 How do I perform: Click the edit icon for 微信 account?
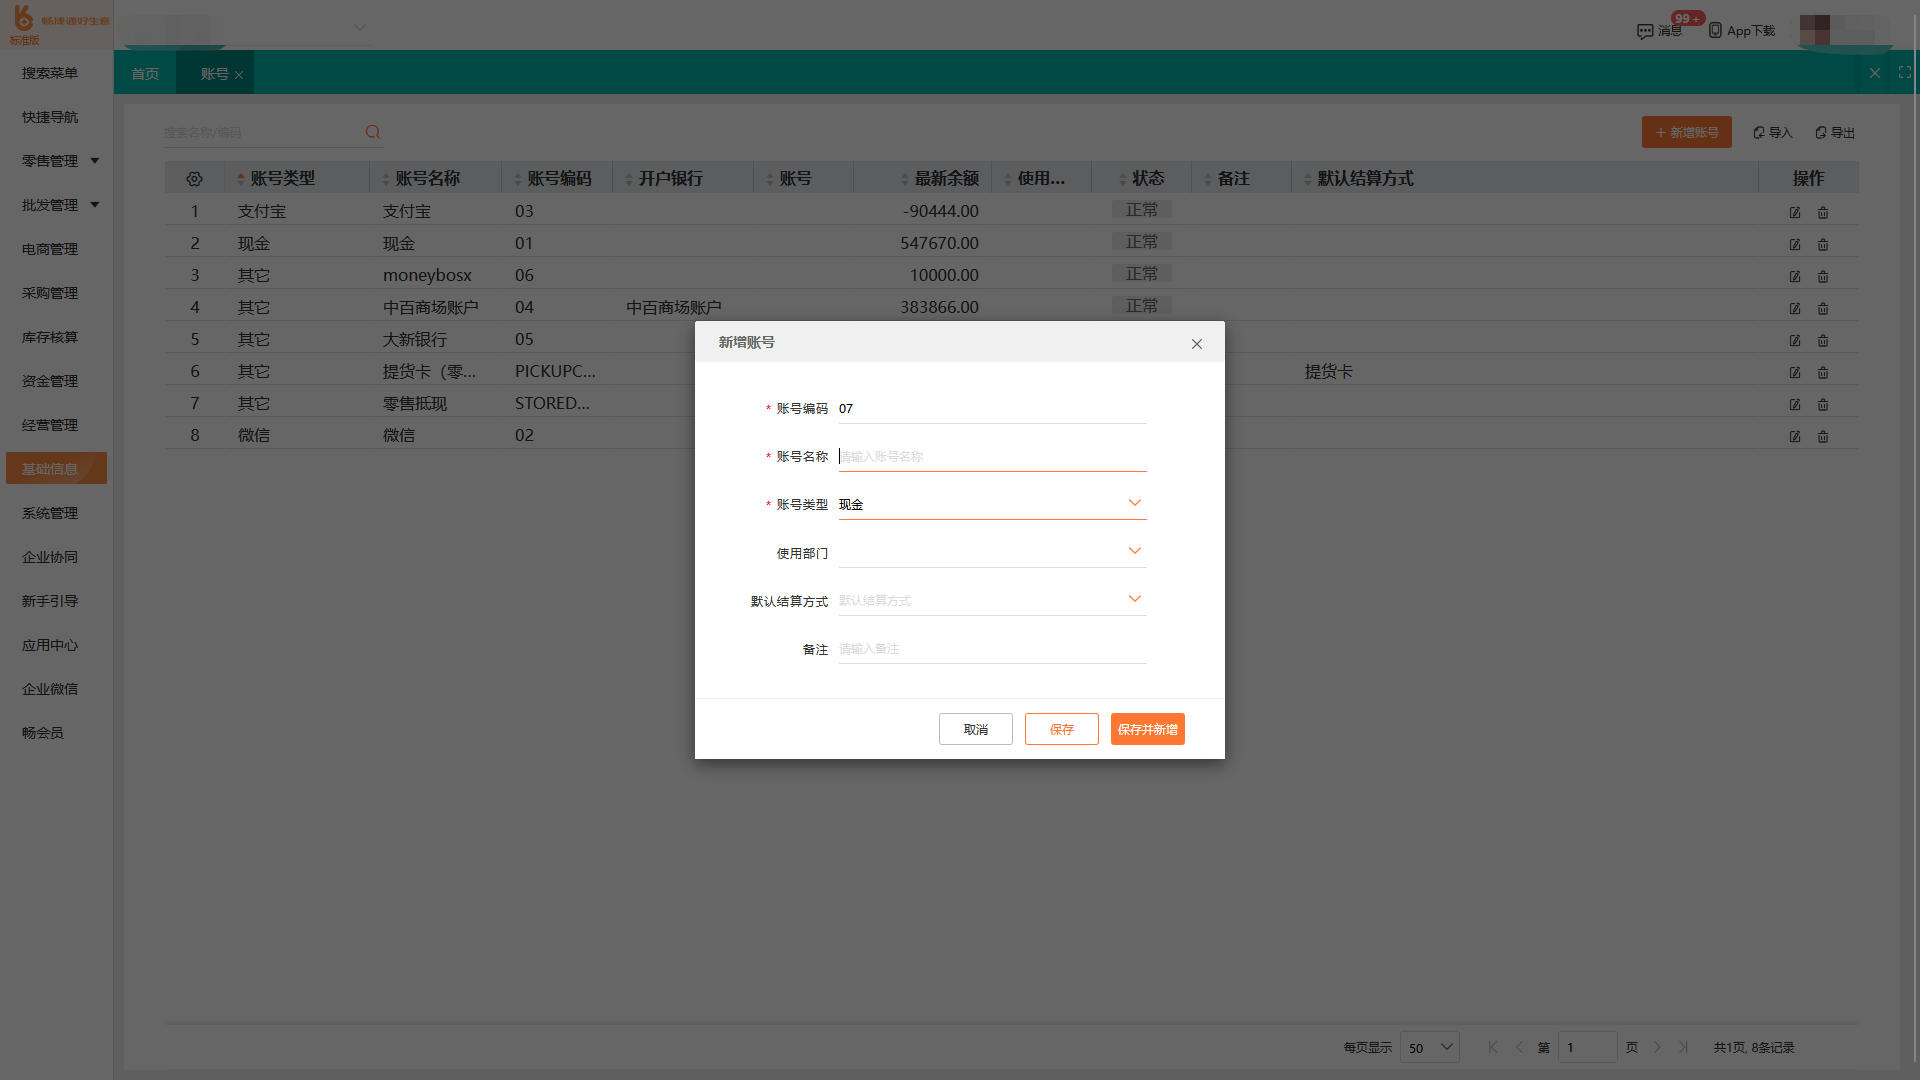[1795, 436]
